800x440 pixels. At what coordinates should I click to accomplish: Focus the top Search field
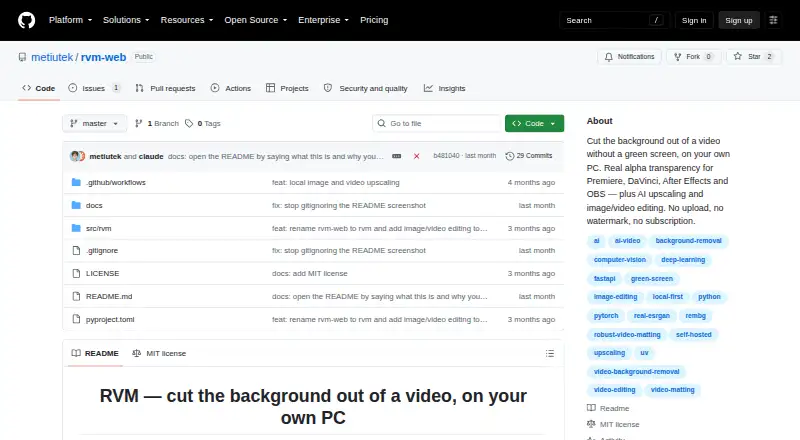click(x=614, y=20)
